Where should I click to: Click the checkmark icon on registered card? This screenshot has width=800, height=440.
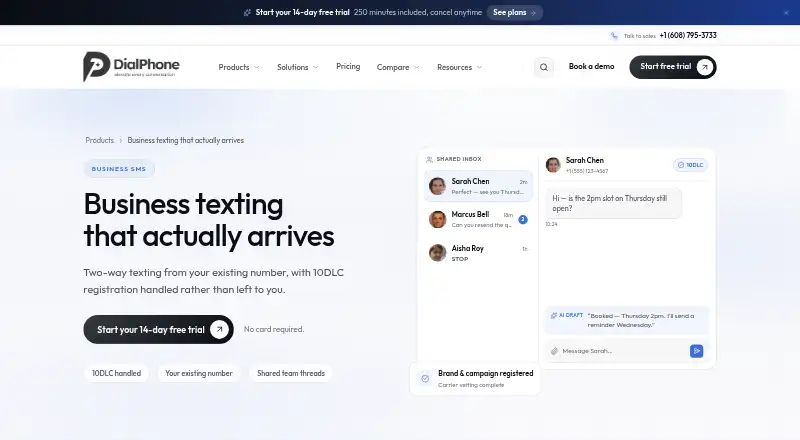pos(425,378)
